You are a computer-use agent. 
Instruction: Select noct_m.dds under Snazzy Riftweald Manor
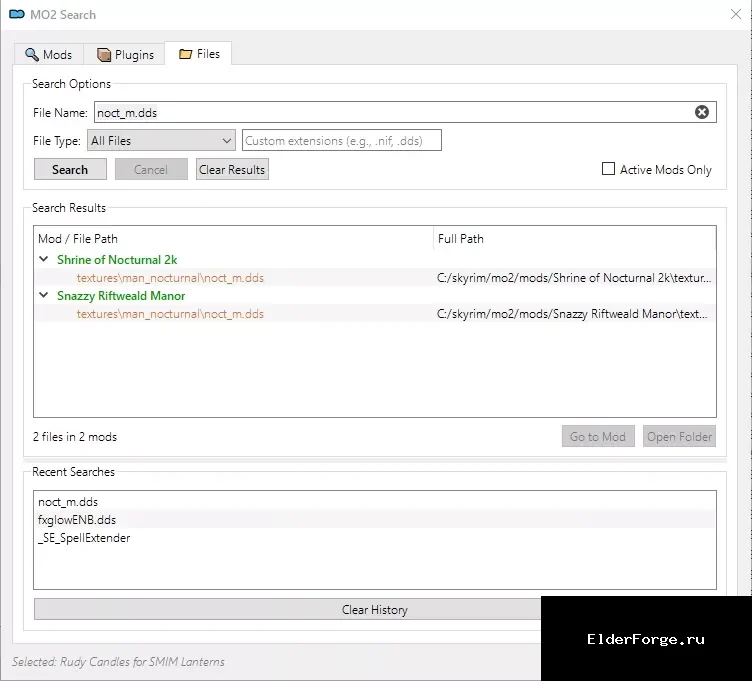click(170, 314)
